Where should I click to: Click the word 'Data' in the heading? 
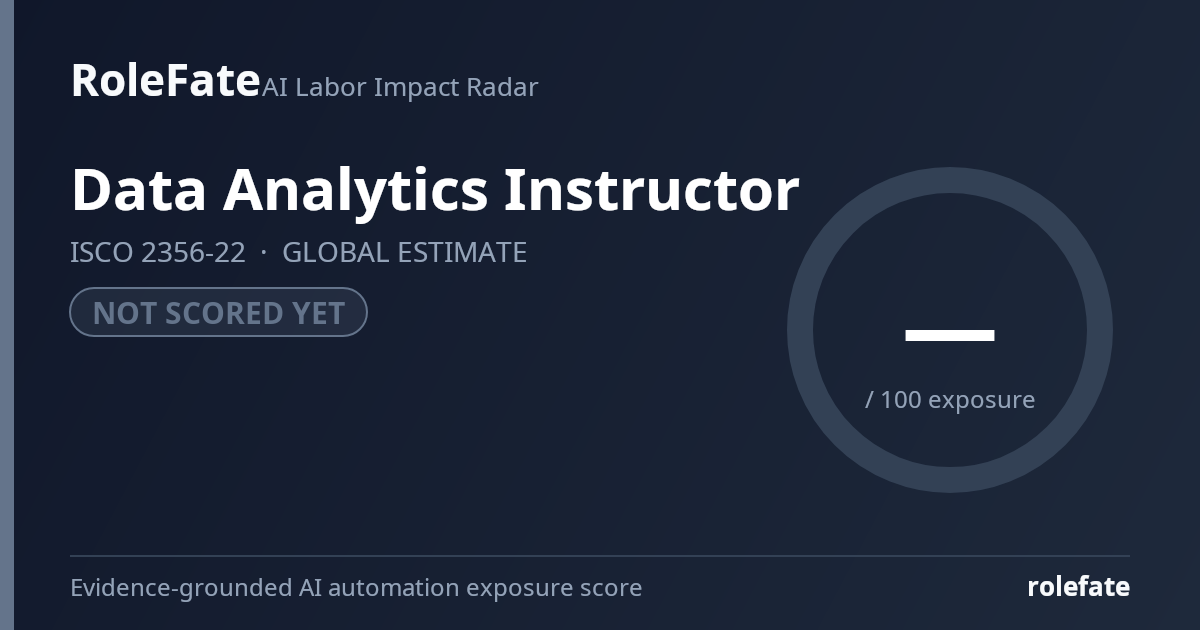(x=139, y=190)
